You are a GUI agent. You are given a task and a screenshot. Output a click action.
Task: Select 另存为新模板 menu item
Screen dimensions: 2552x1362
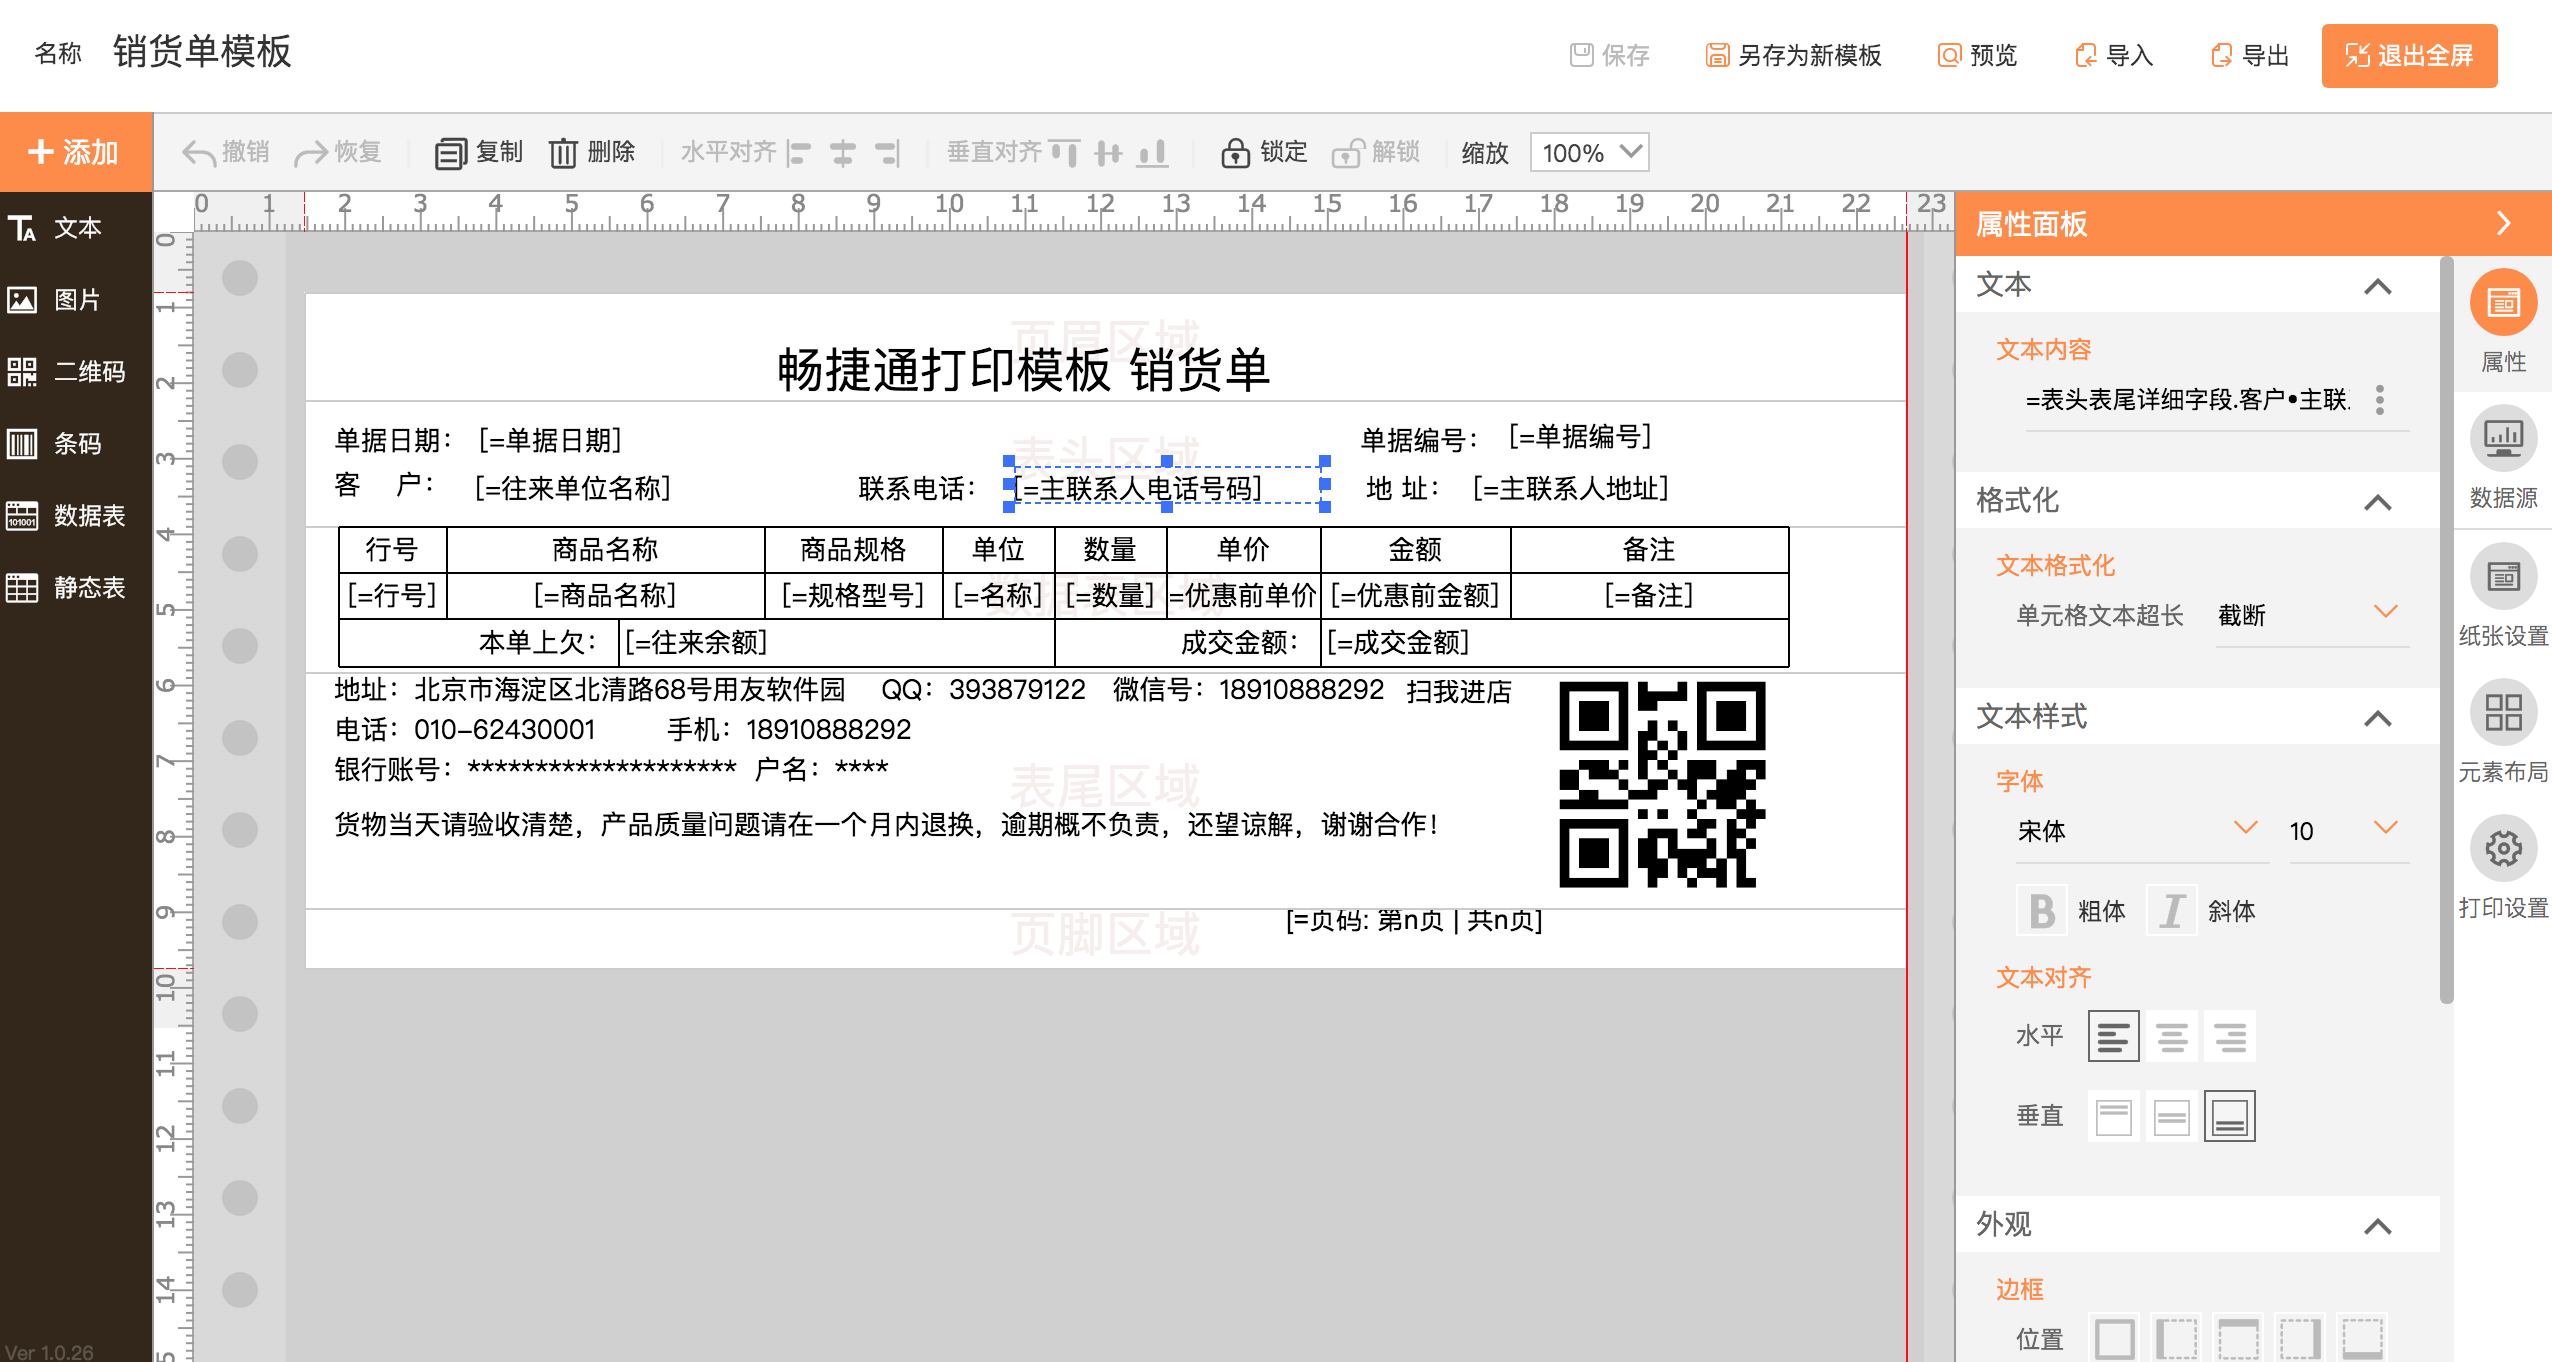pyautogui.click(x=1796, y=52)
